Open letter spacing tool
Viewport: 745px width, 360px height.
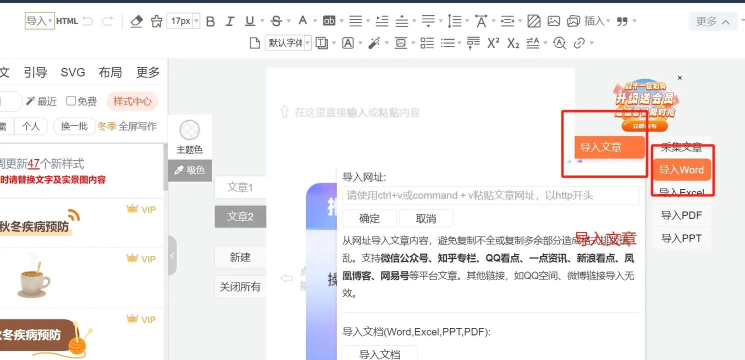coord(481,21)
